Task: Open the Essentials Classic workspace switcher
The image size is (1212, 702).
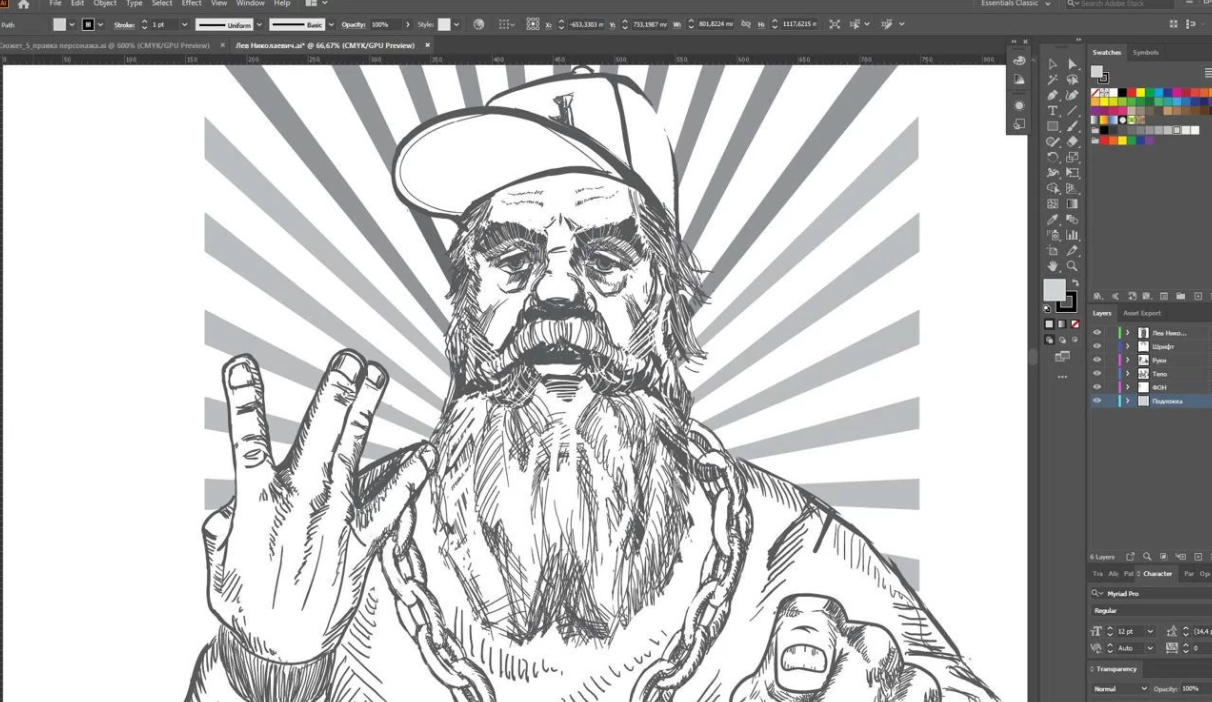Action: [1019, 5]
